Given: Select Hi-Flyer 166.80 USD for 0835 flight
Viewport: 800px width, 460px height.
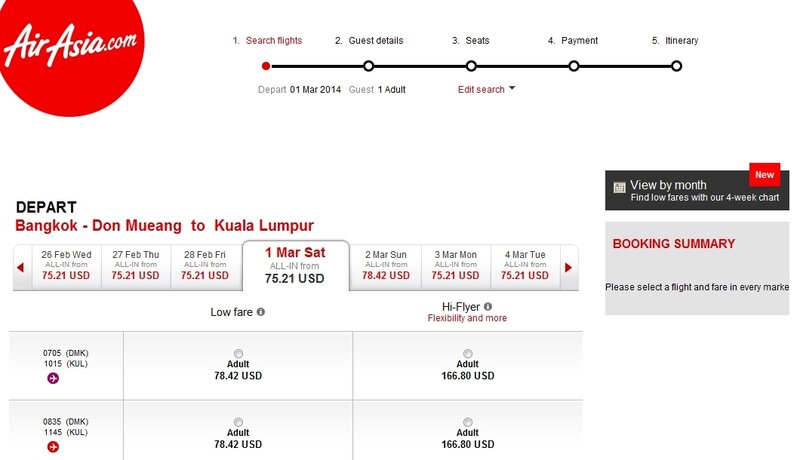Looking at the screenshot, I should click(468, 422).
